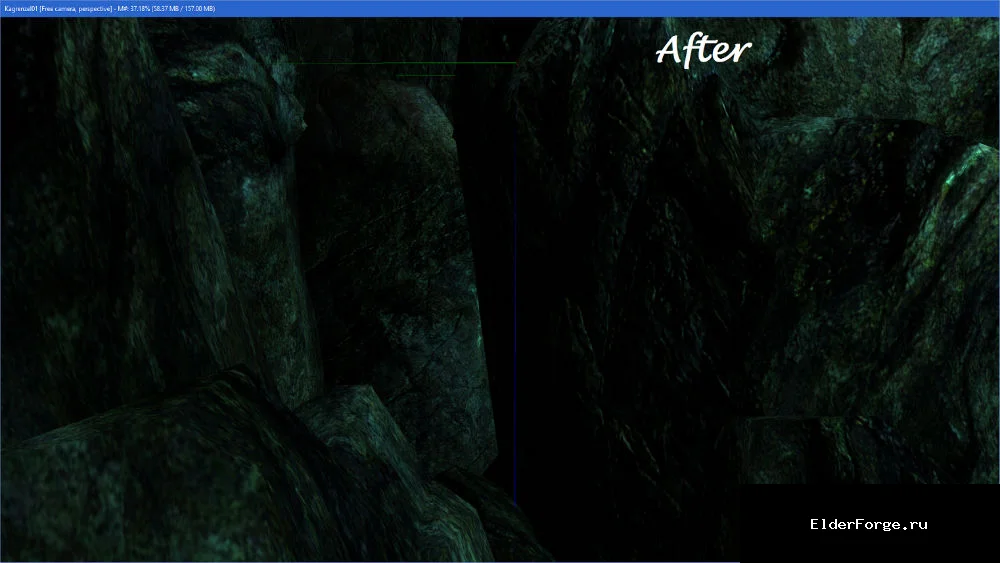Click the empty area of the title bar
1000x563 pixels.
(x=600, y=8)
